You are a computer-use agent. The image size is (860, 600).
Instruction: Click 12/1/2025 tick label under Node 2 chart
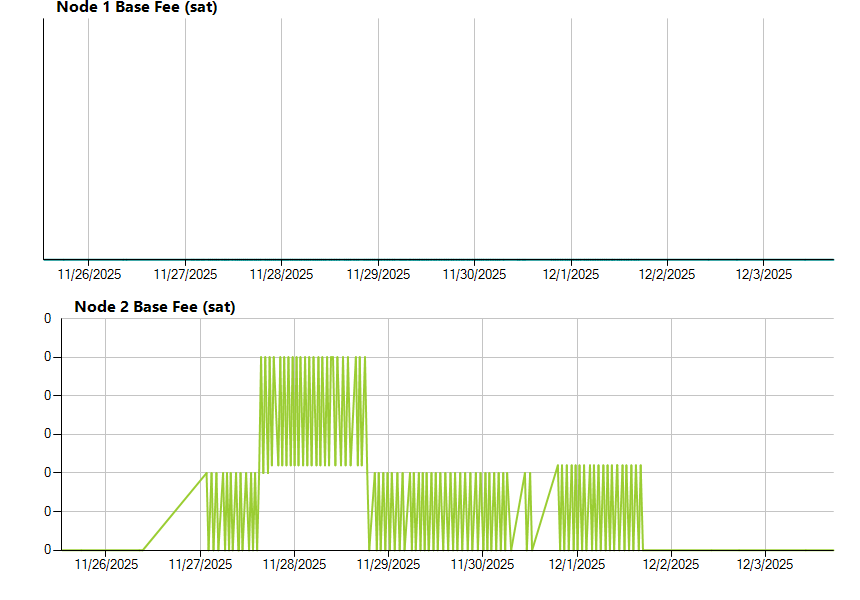tap(577, 565)
